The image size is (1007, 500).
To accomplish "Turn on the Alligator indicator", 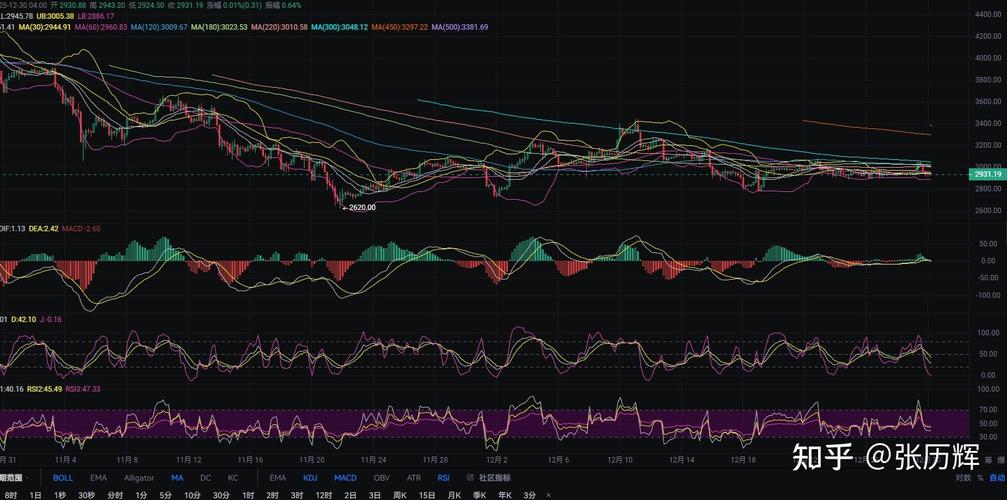I will 138,478.
